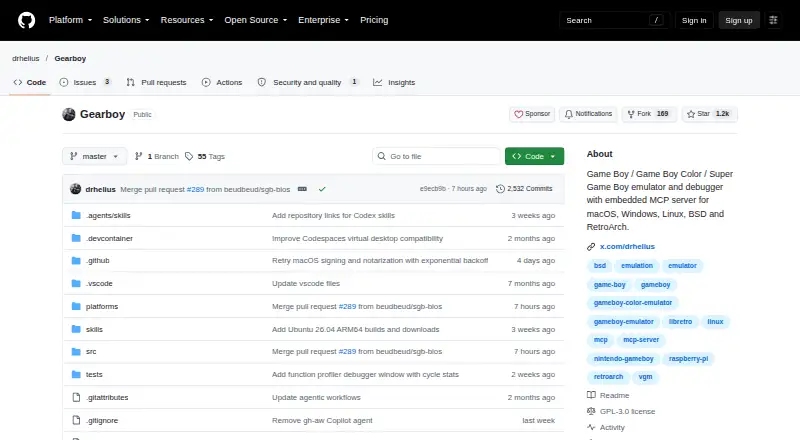Switch to the Issues tab
Screen dimensions: 800x440
click(85, 82)
